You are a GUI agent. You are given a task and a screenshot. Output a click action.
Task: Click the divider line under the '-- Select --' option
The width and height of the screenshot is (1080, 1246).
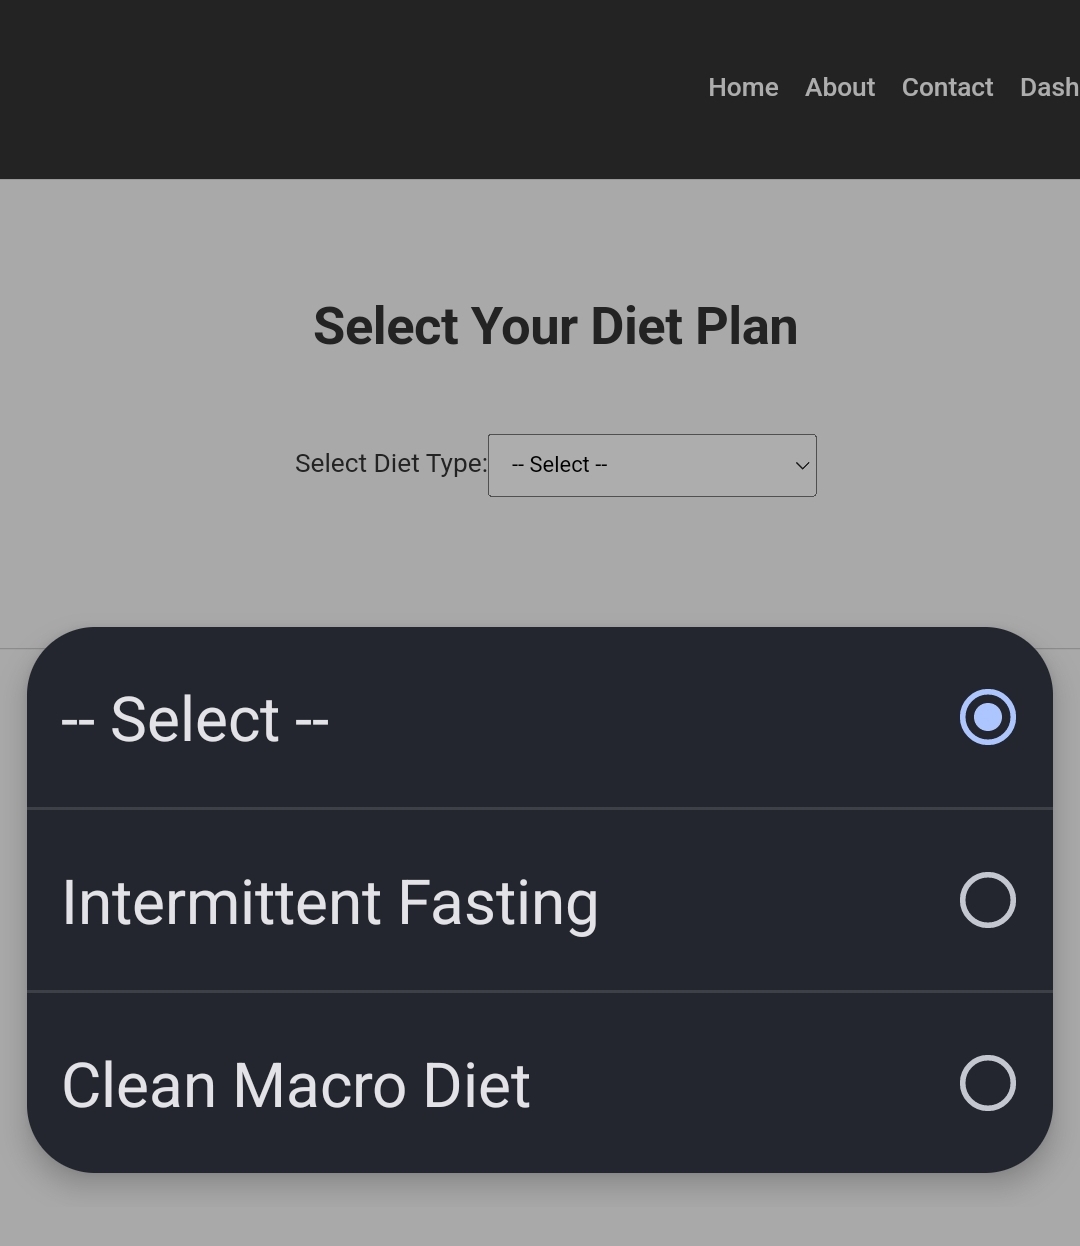pos(540,808)
